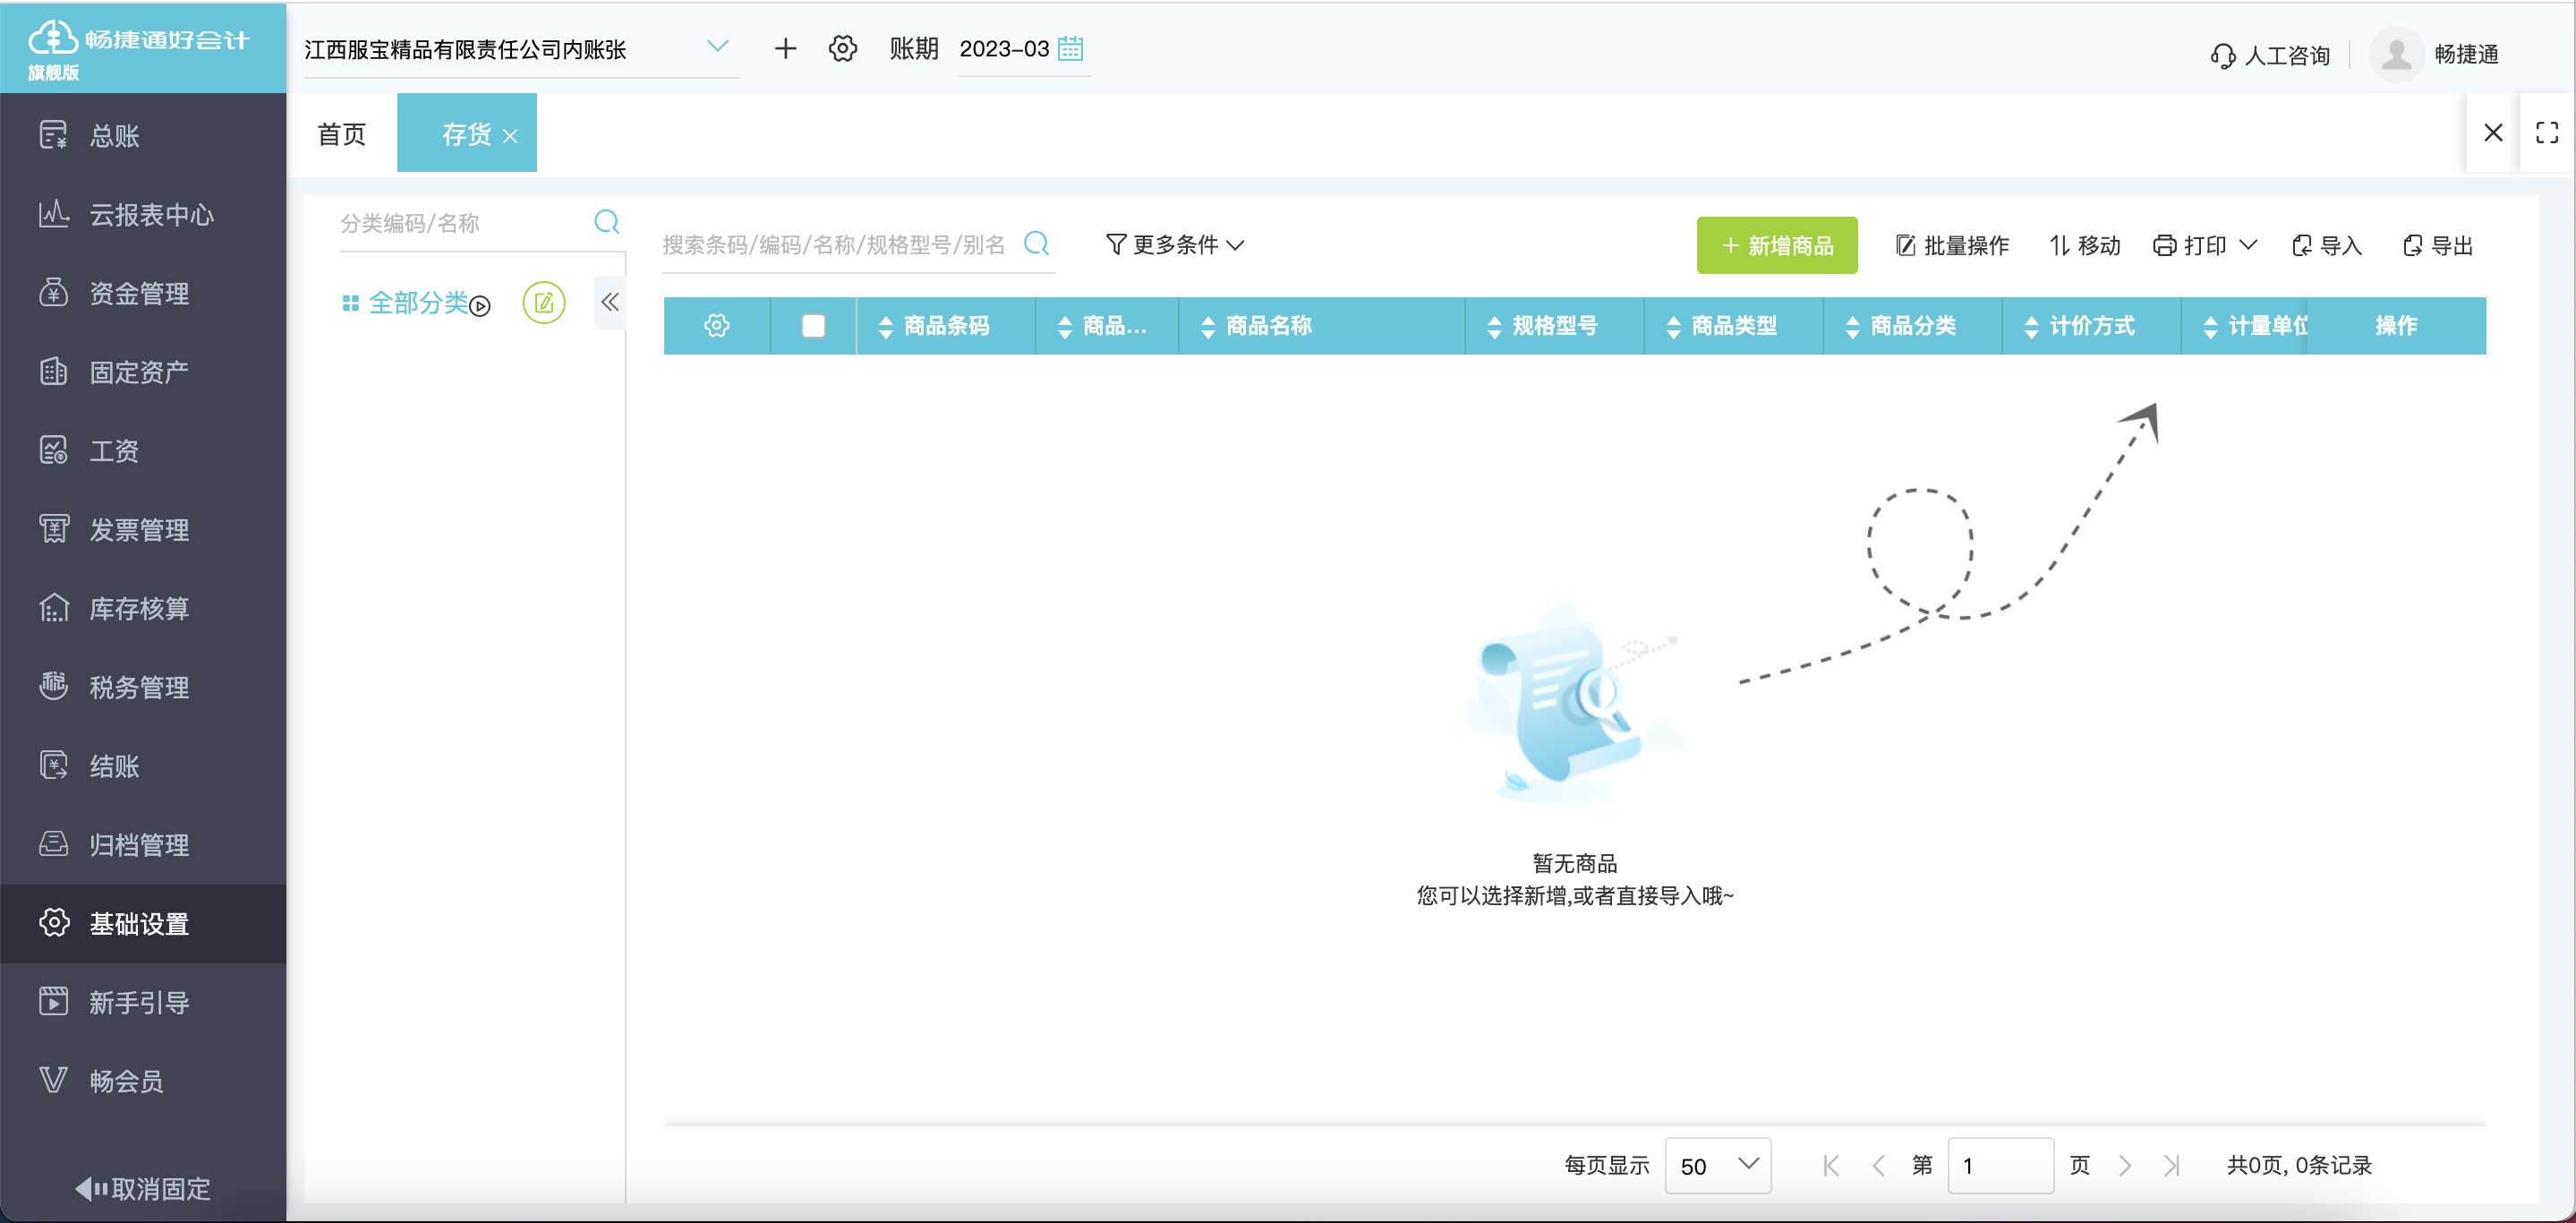The width and height of the screenshot is (2576, 1223).
Task: Click the 搜索条码 input field
Action: [838, 244]
